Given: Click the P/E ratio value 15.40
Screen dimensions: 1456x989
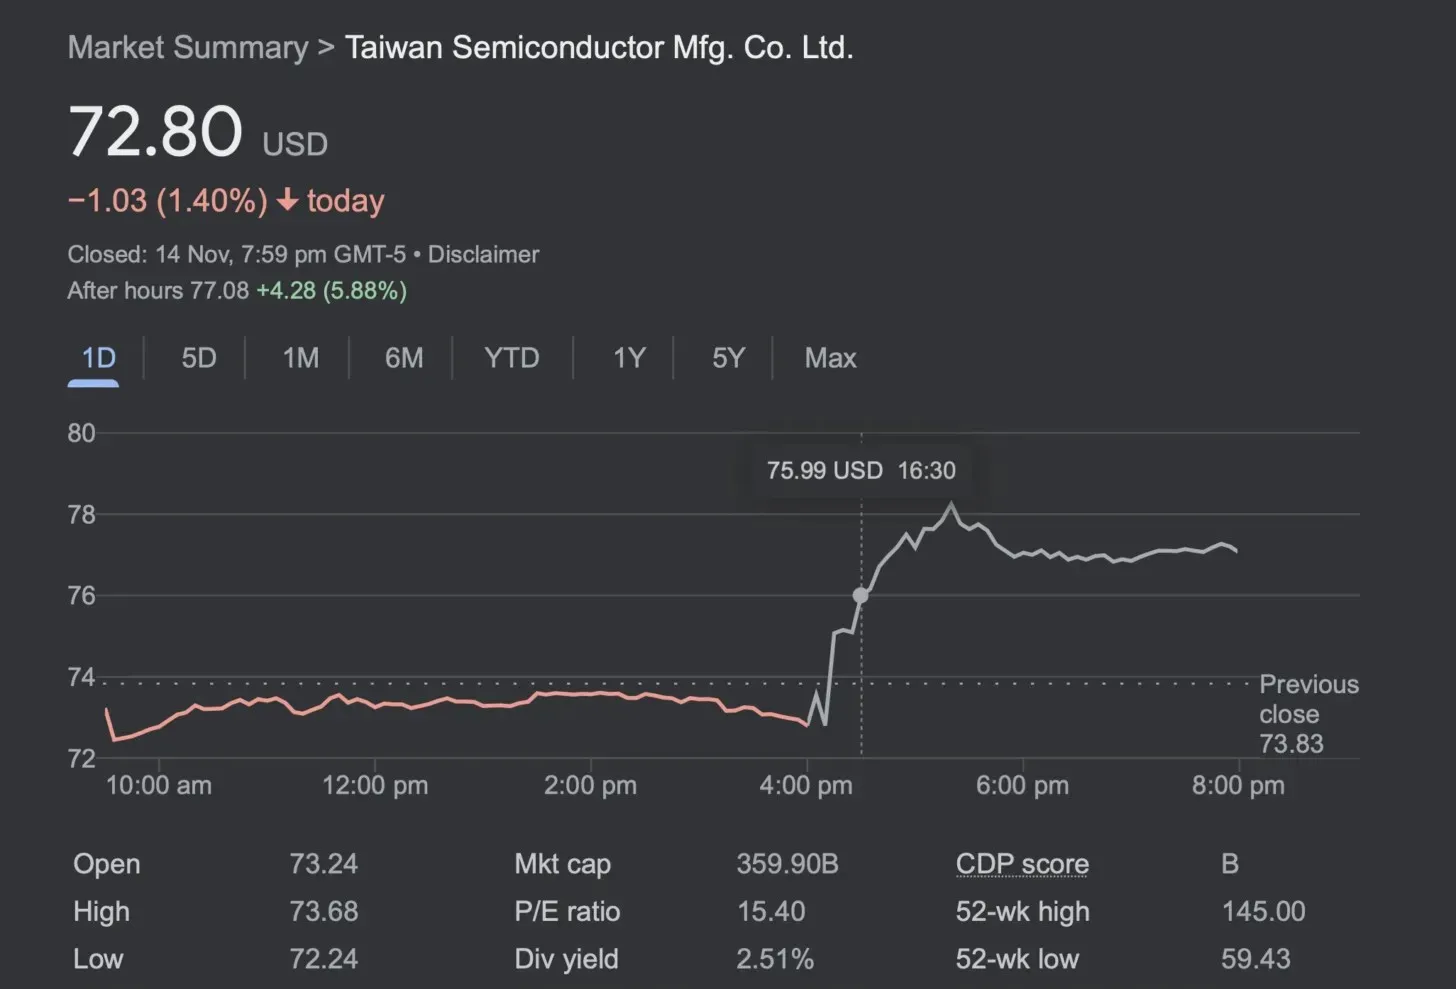Looking at the screenshot, I should (x=770, y=911).
